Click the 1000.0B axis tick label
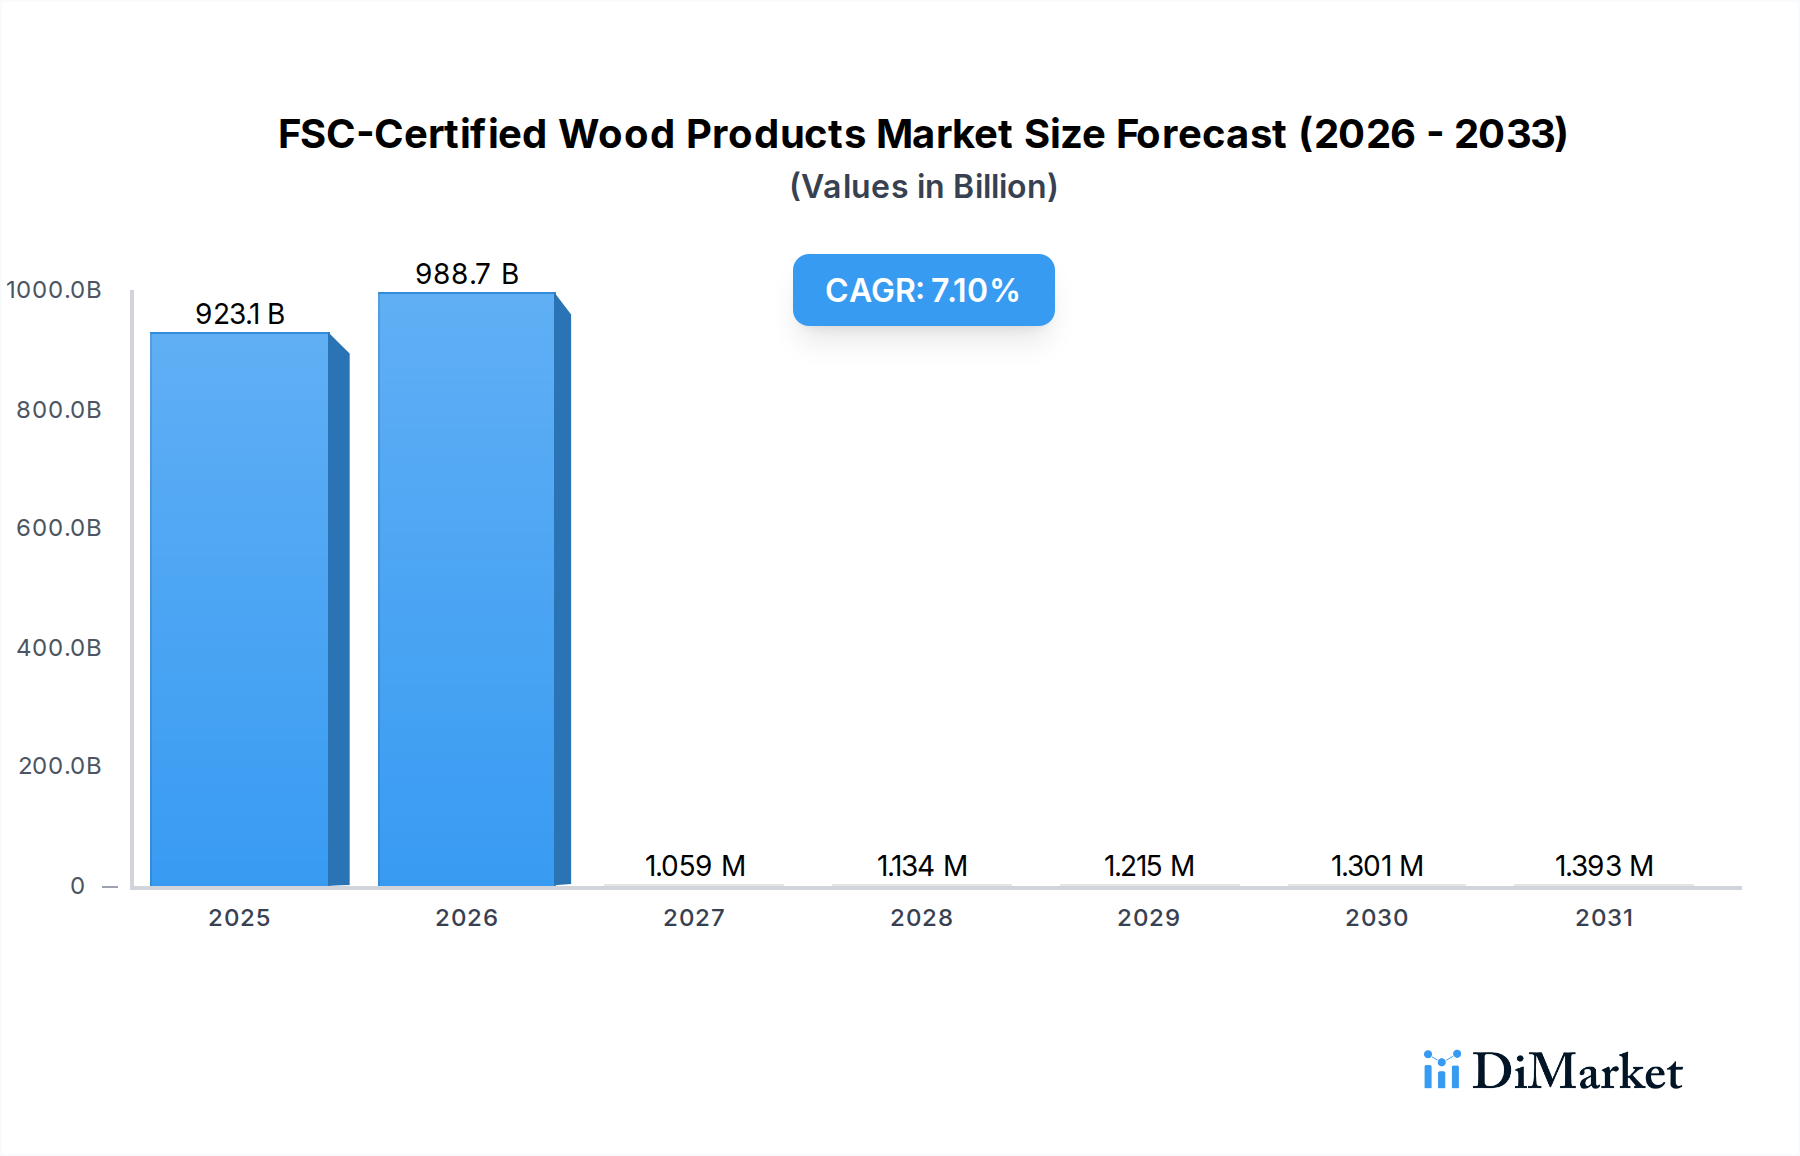The width and height of the screenshot is (1800, 1156). [x=52, y=289]
